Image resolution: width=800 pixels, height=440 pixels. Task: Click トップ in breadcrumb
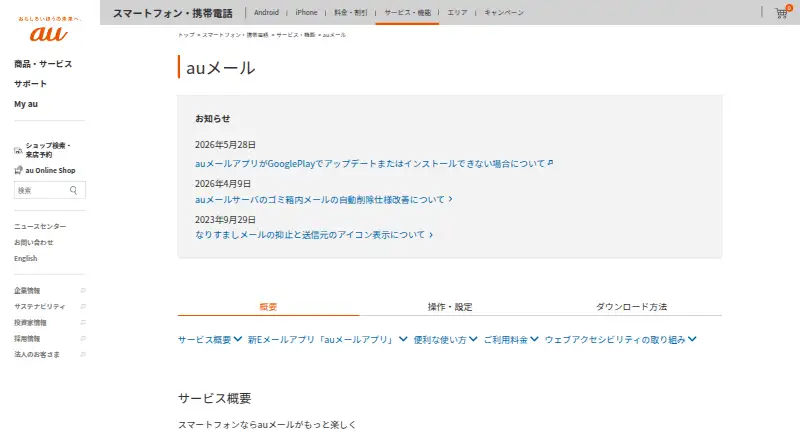pyautogui.click(x=186, y=35)
